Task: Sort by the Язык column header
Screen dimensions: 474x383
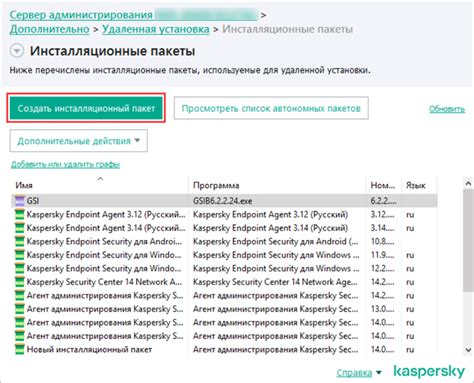Action: (416, 185)
